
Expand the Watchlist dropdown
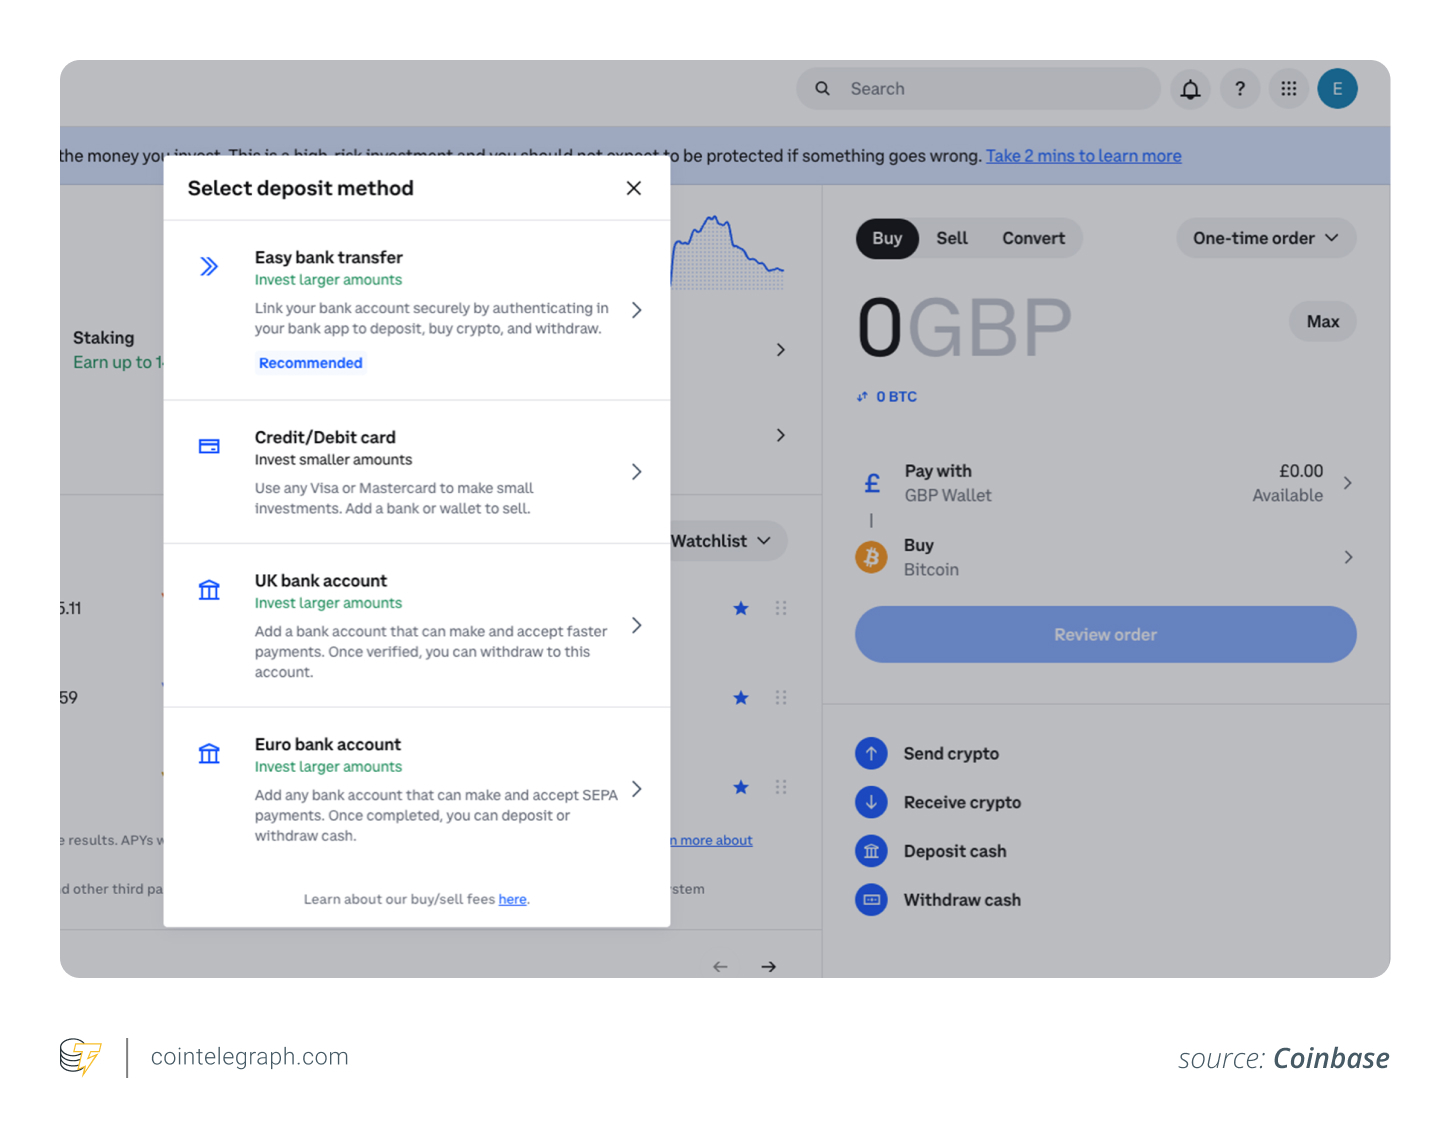coord(721,541)
